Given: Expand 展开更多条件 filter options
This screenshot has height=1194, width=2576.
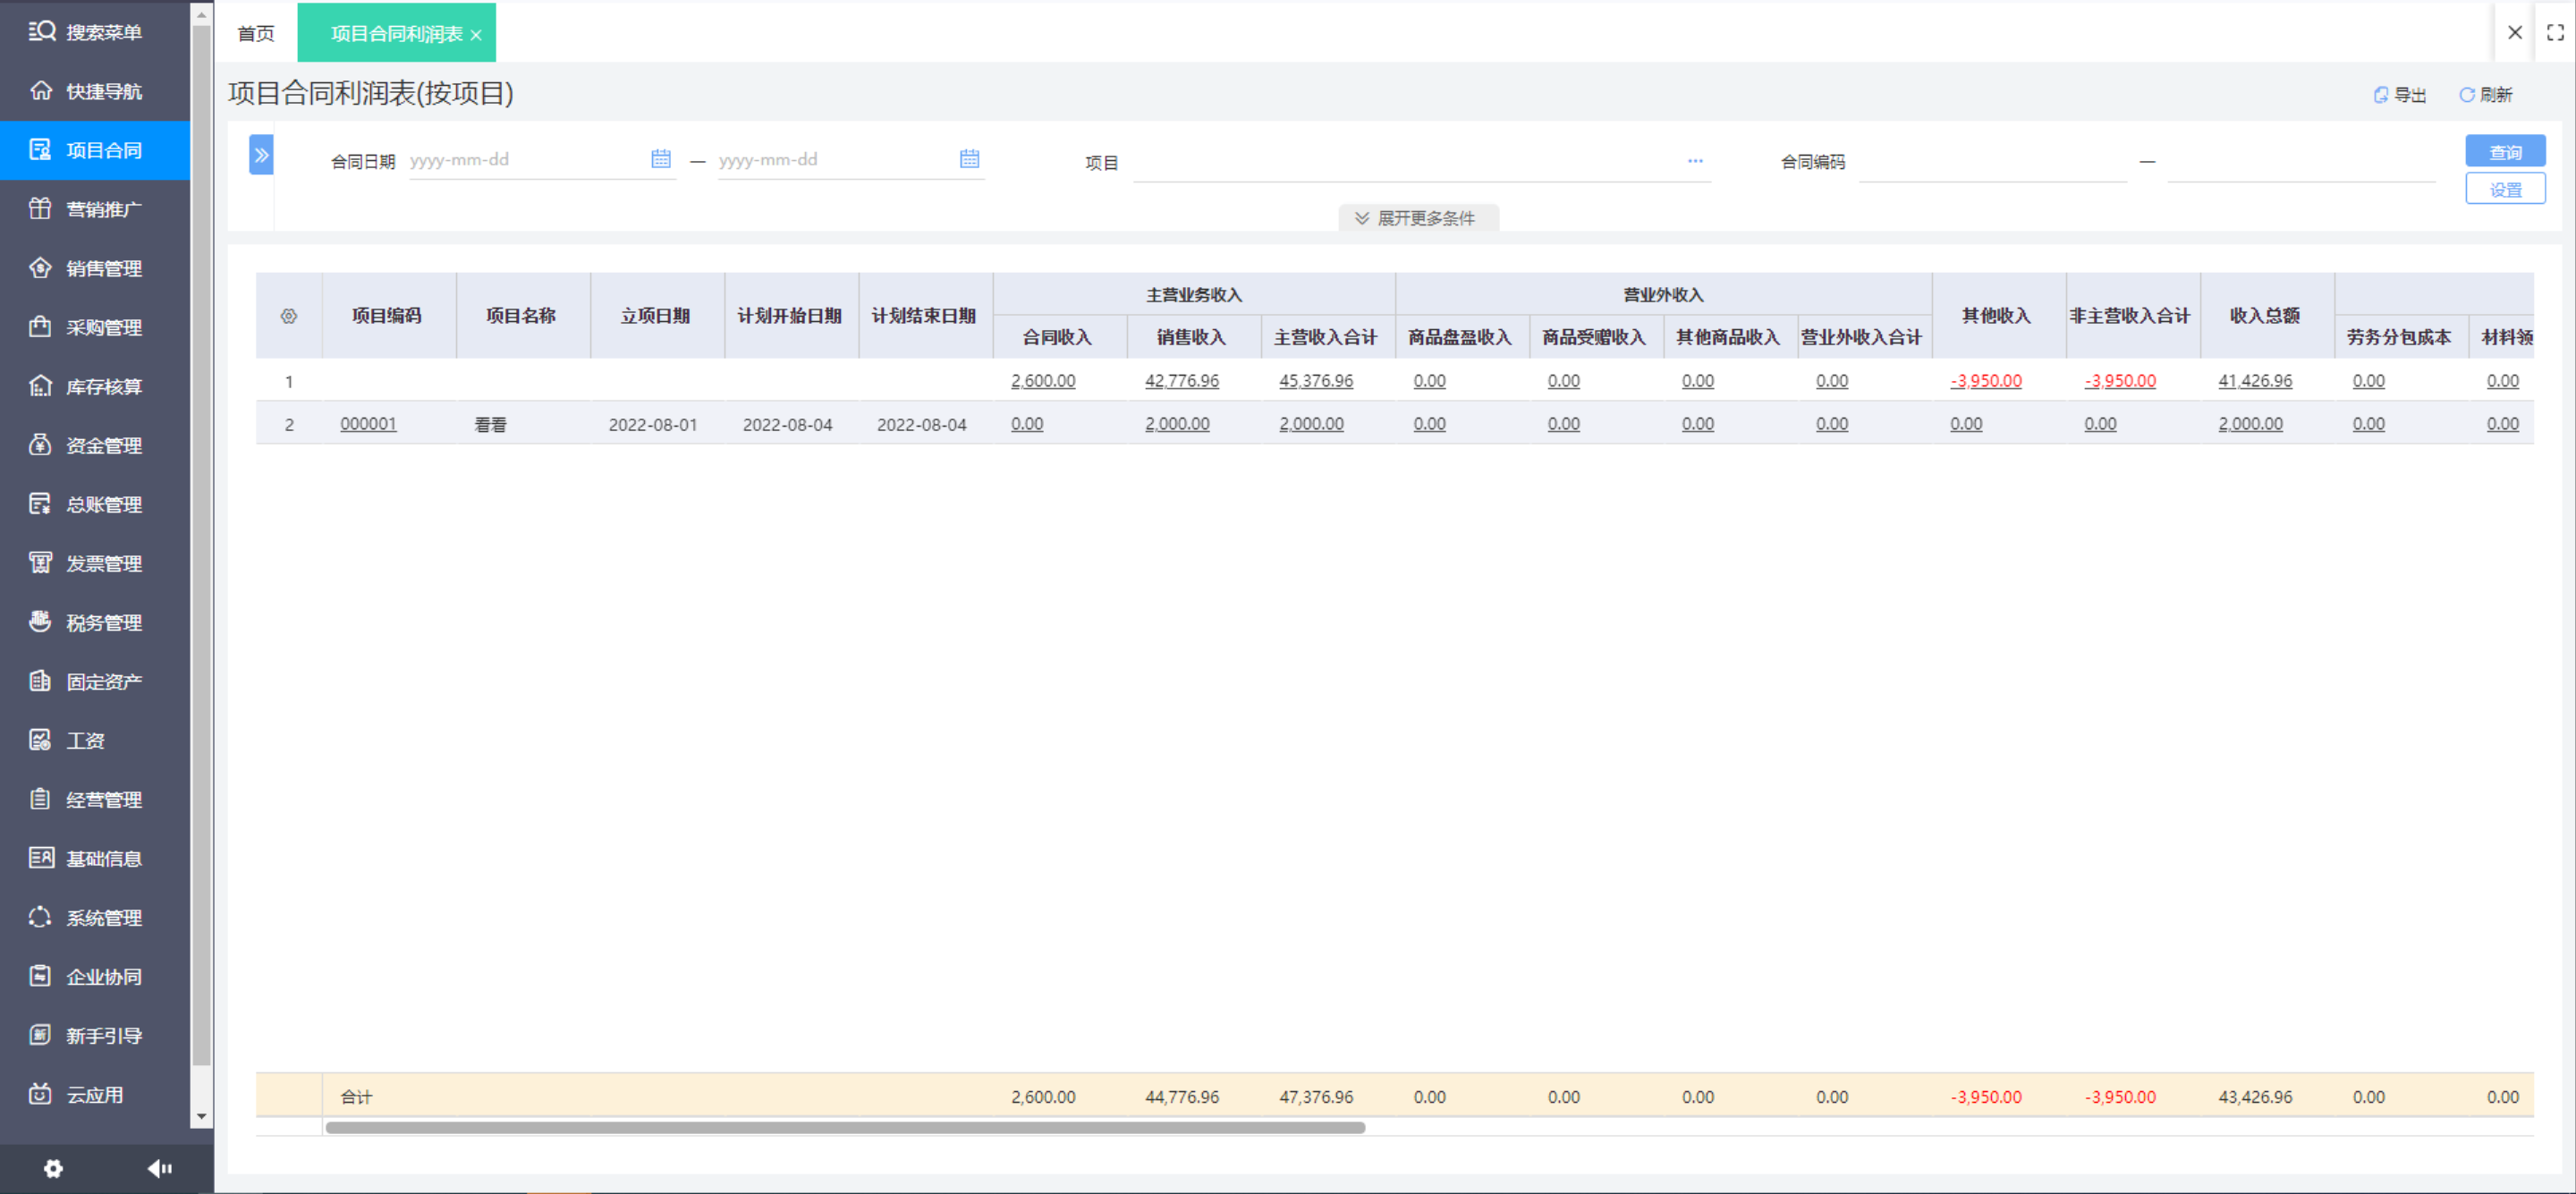Looking at the screenshot, I should pyautogui.click(x=1413, y=216).
